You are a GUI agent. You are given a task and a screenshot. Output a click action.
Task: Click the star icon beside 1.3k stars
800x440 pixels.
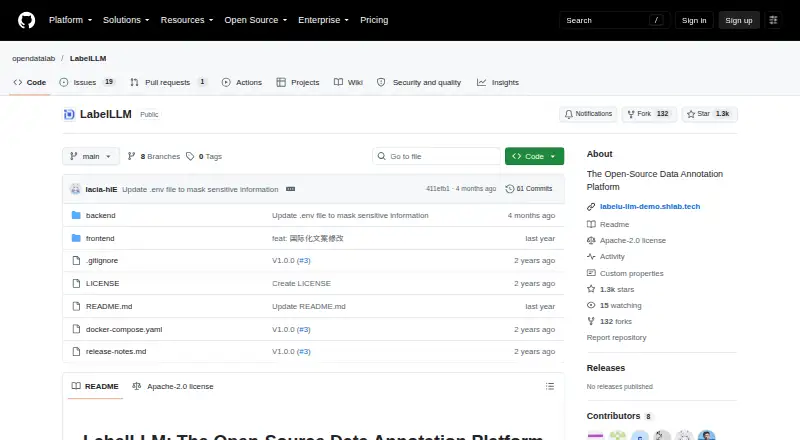click(591, 289)
